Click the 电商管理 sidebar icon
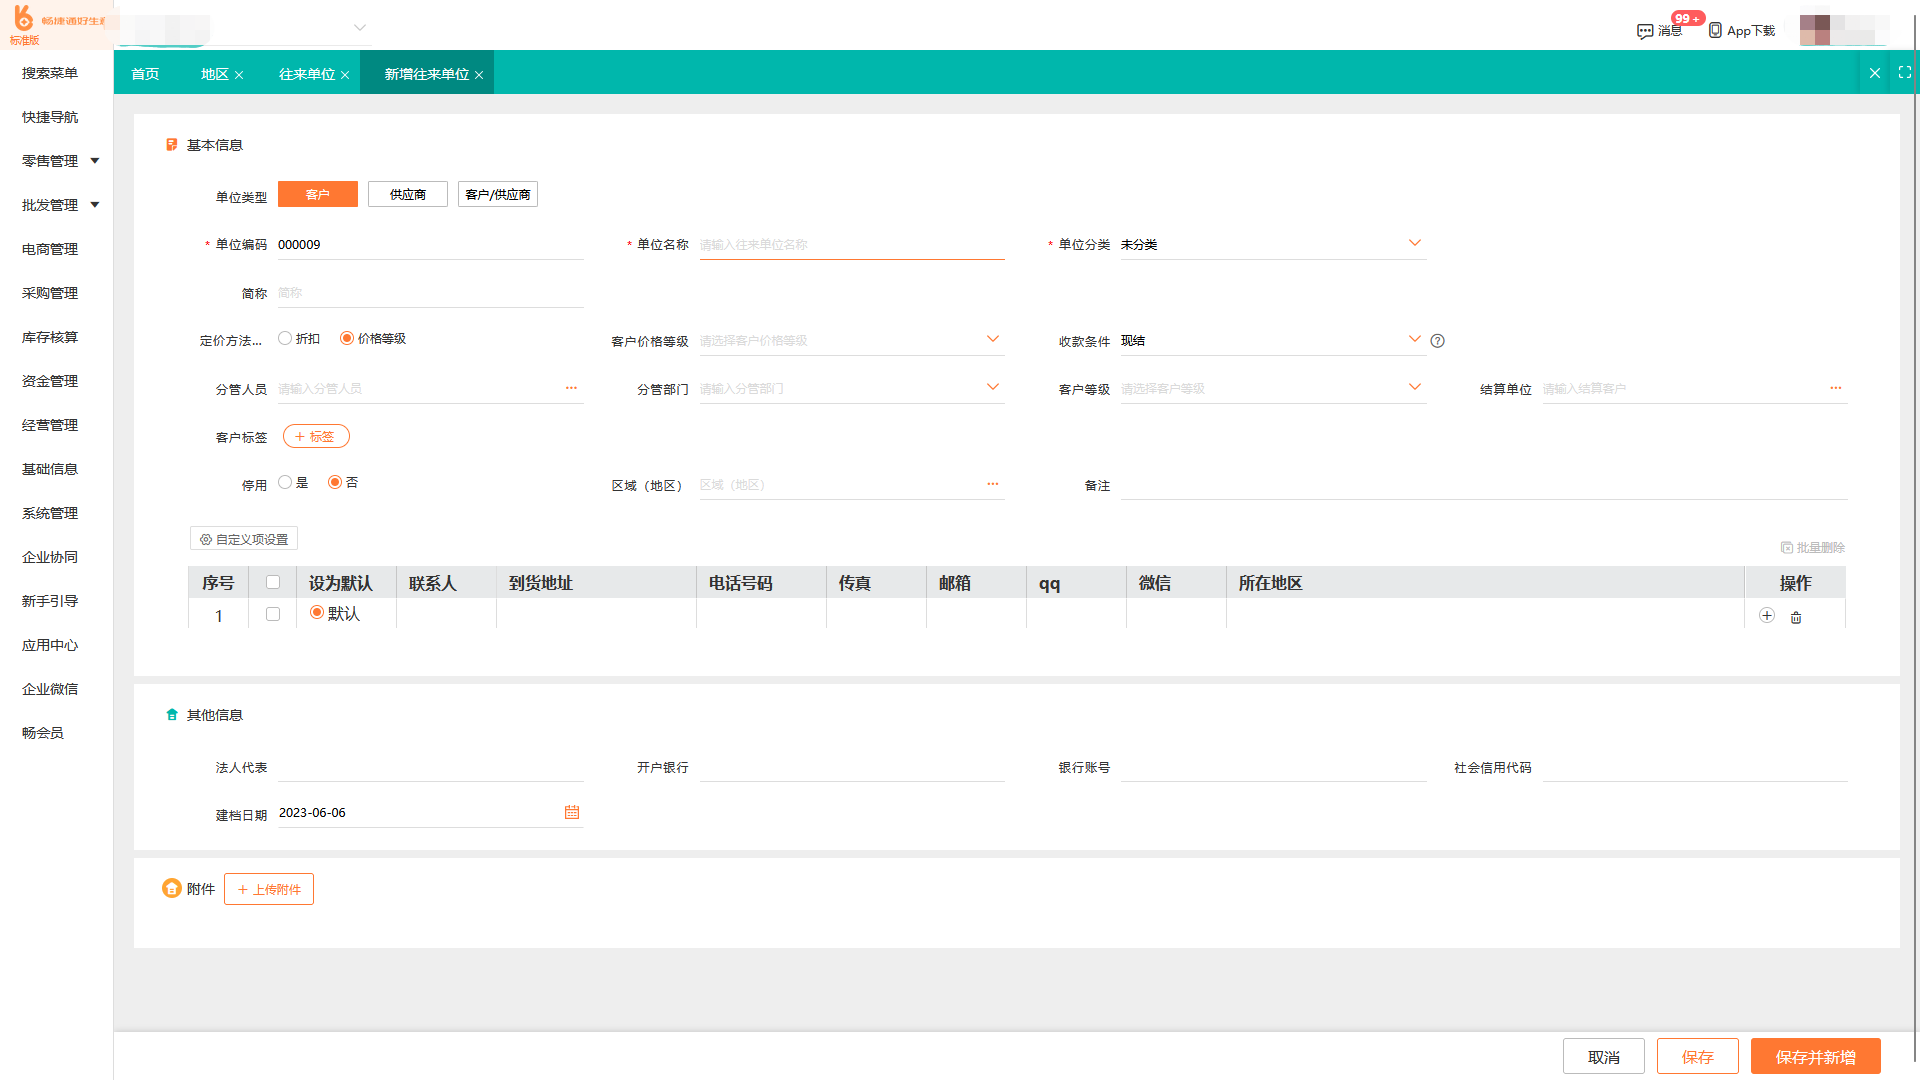The width and height of the screenshot is (1920, 1080). (50, 249)
